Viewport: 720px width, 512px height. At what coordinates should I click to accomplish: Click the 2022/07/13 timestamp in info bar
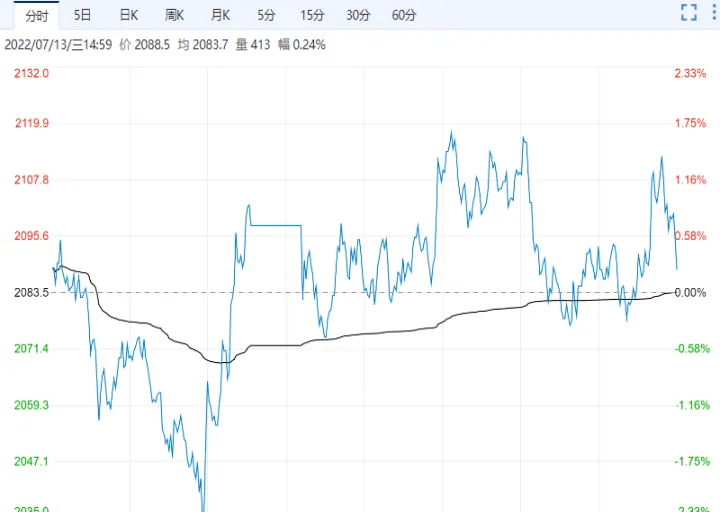[x=58, y=45]
